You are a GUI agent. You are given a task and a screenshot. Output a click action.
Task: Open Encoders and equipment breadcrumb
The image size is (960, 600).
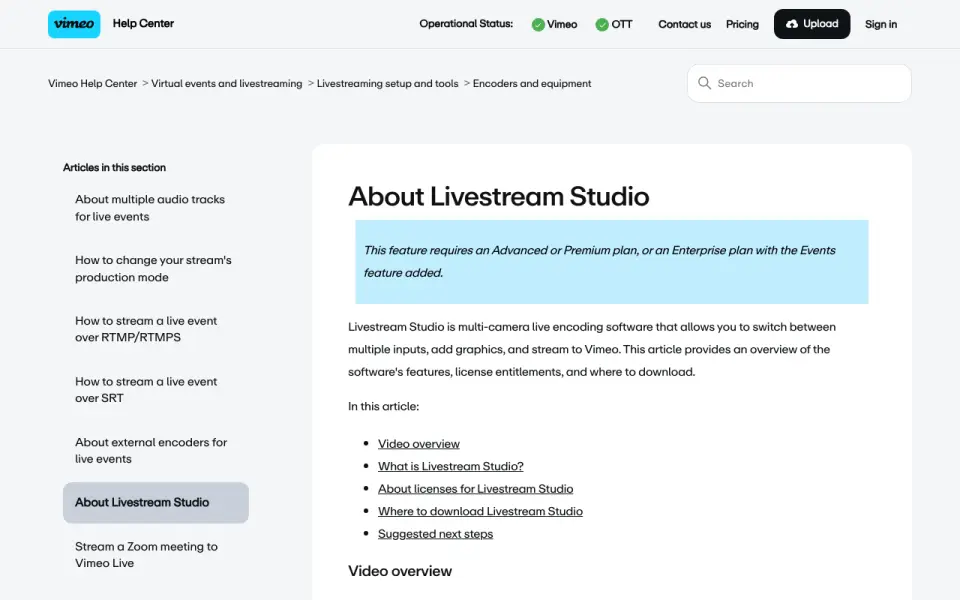(x=532, y=83)
